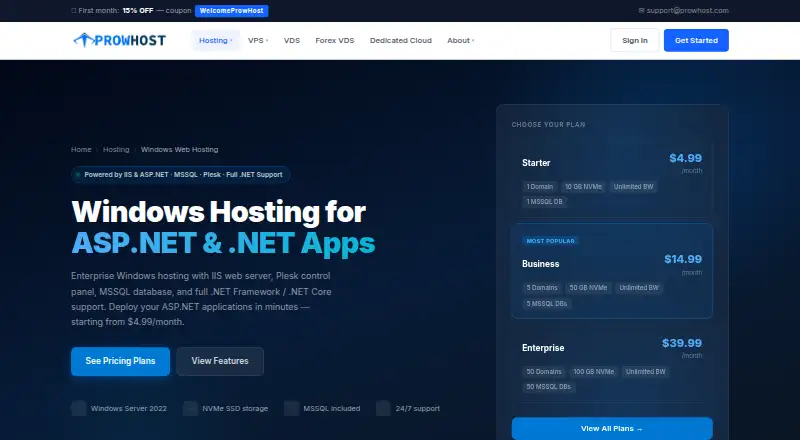This screenshot has height=440, width=800.
Task: Click the 1 MSSQL DB tag
Action: tap(544, 202)
